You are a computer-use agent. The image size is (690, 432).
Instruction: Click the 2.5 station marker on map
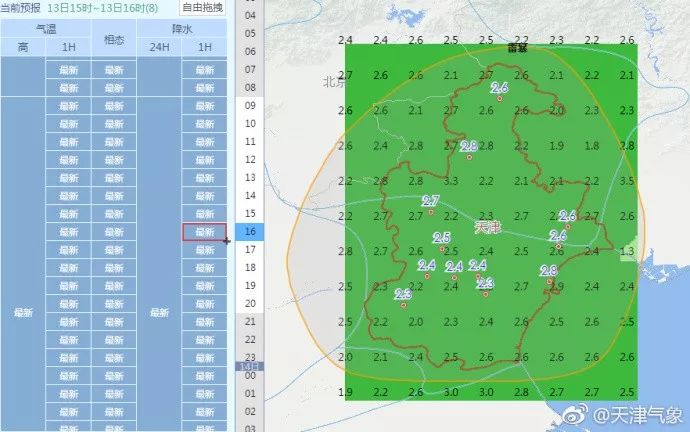point(441,238)
